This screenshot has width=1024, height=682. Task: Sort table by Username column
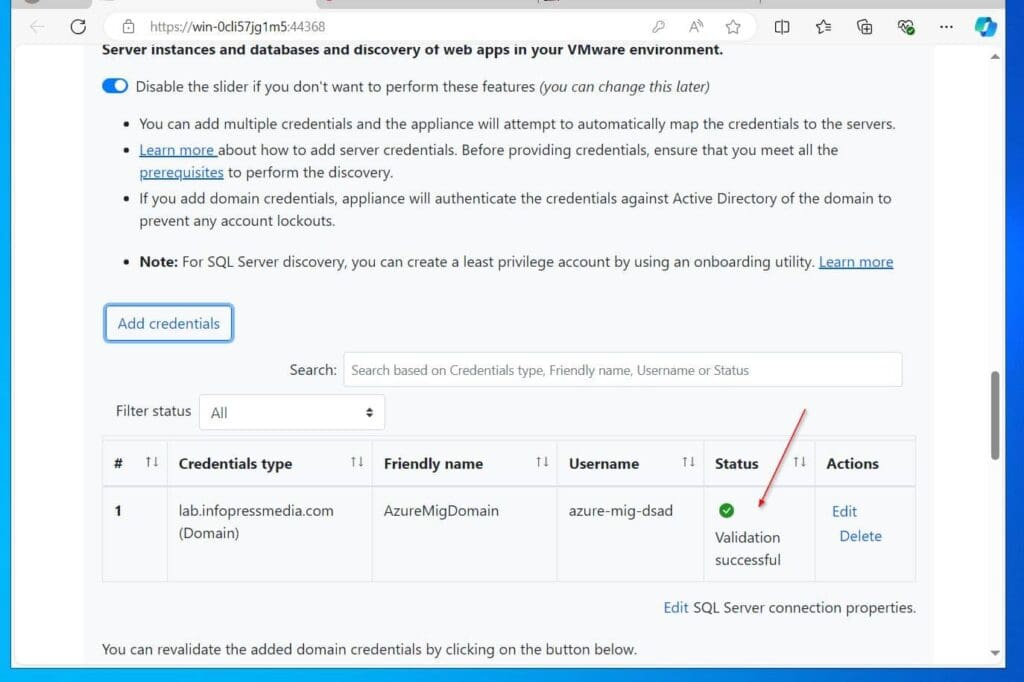pos(688,463)
